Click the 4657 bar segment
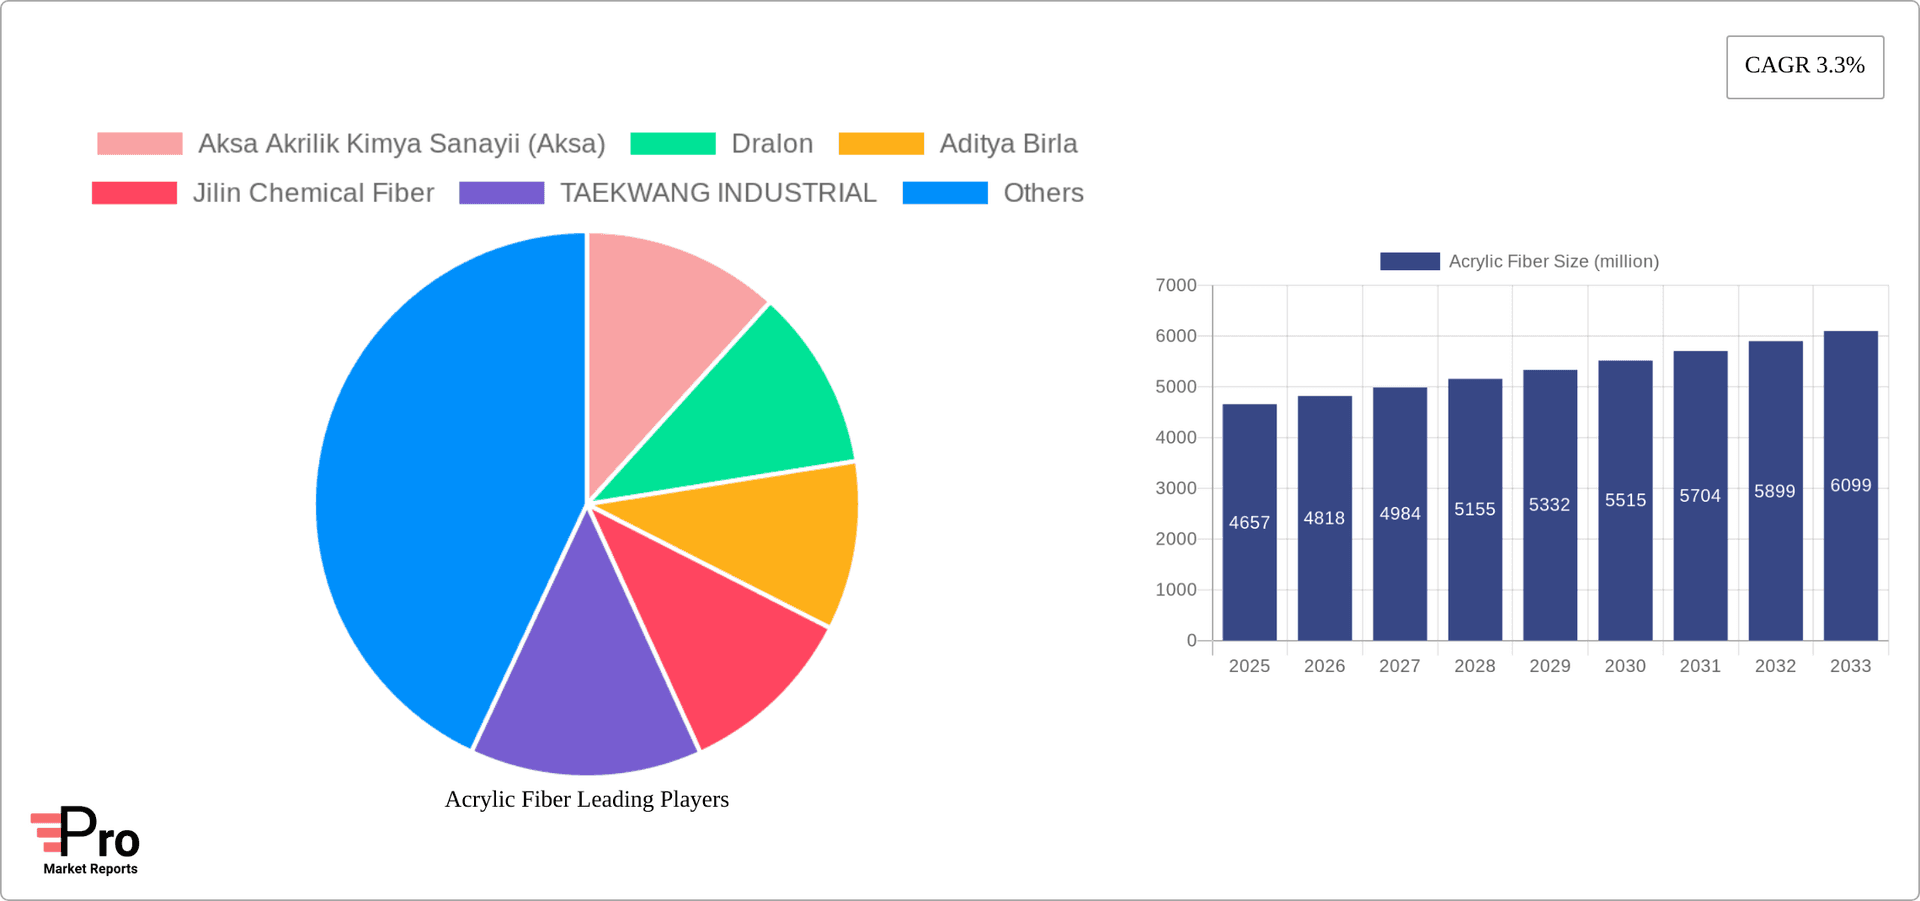The width and height of the screenshot is (1920, 901). [x=1249, y=521]
